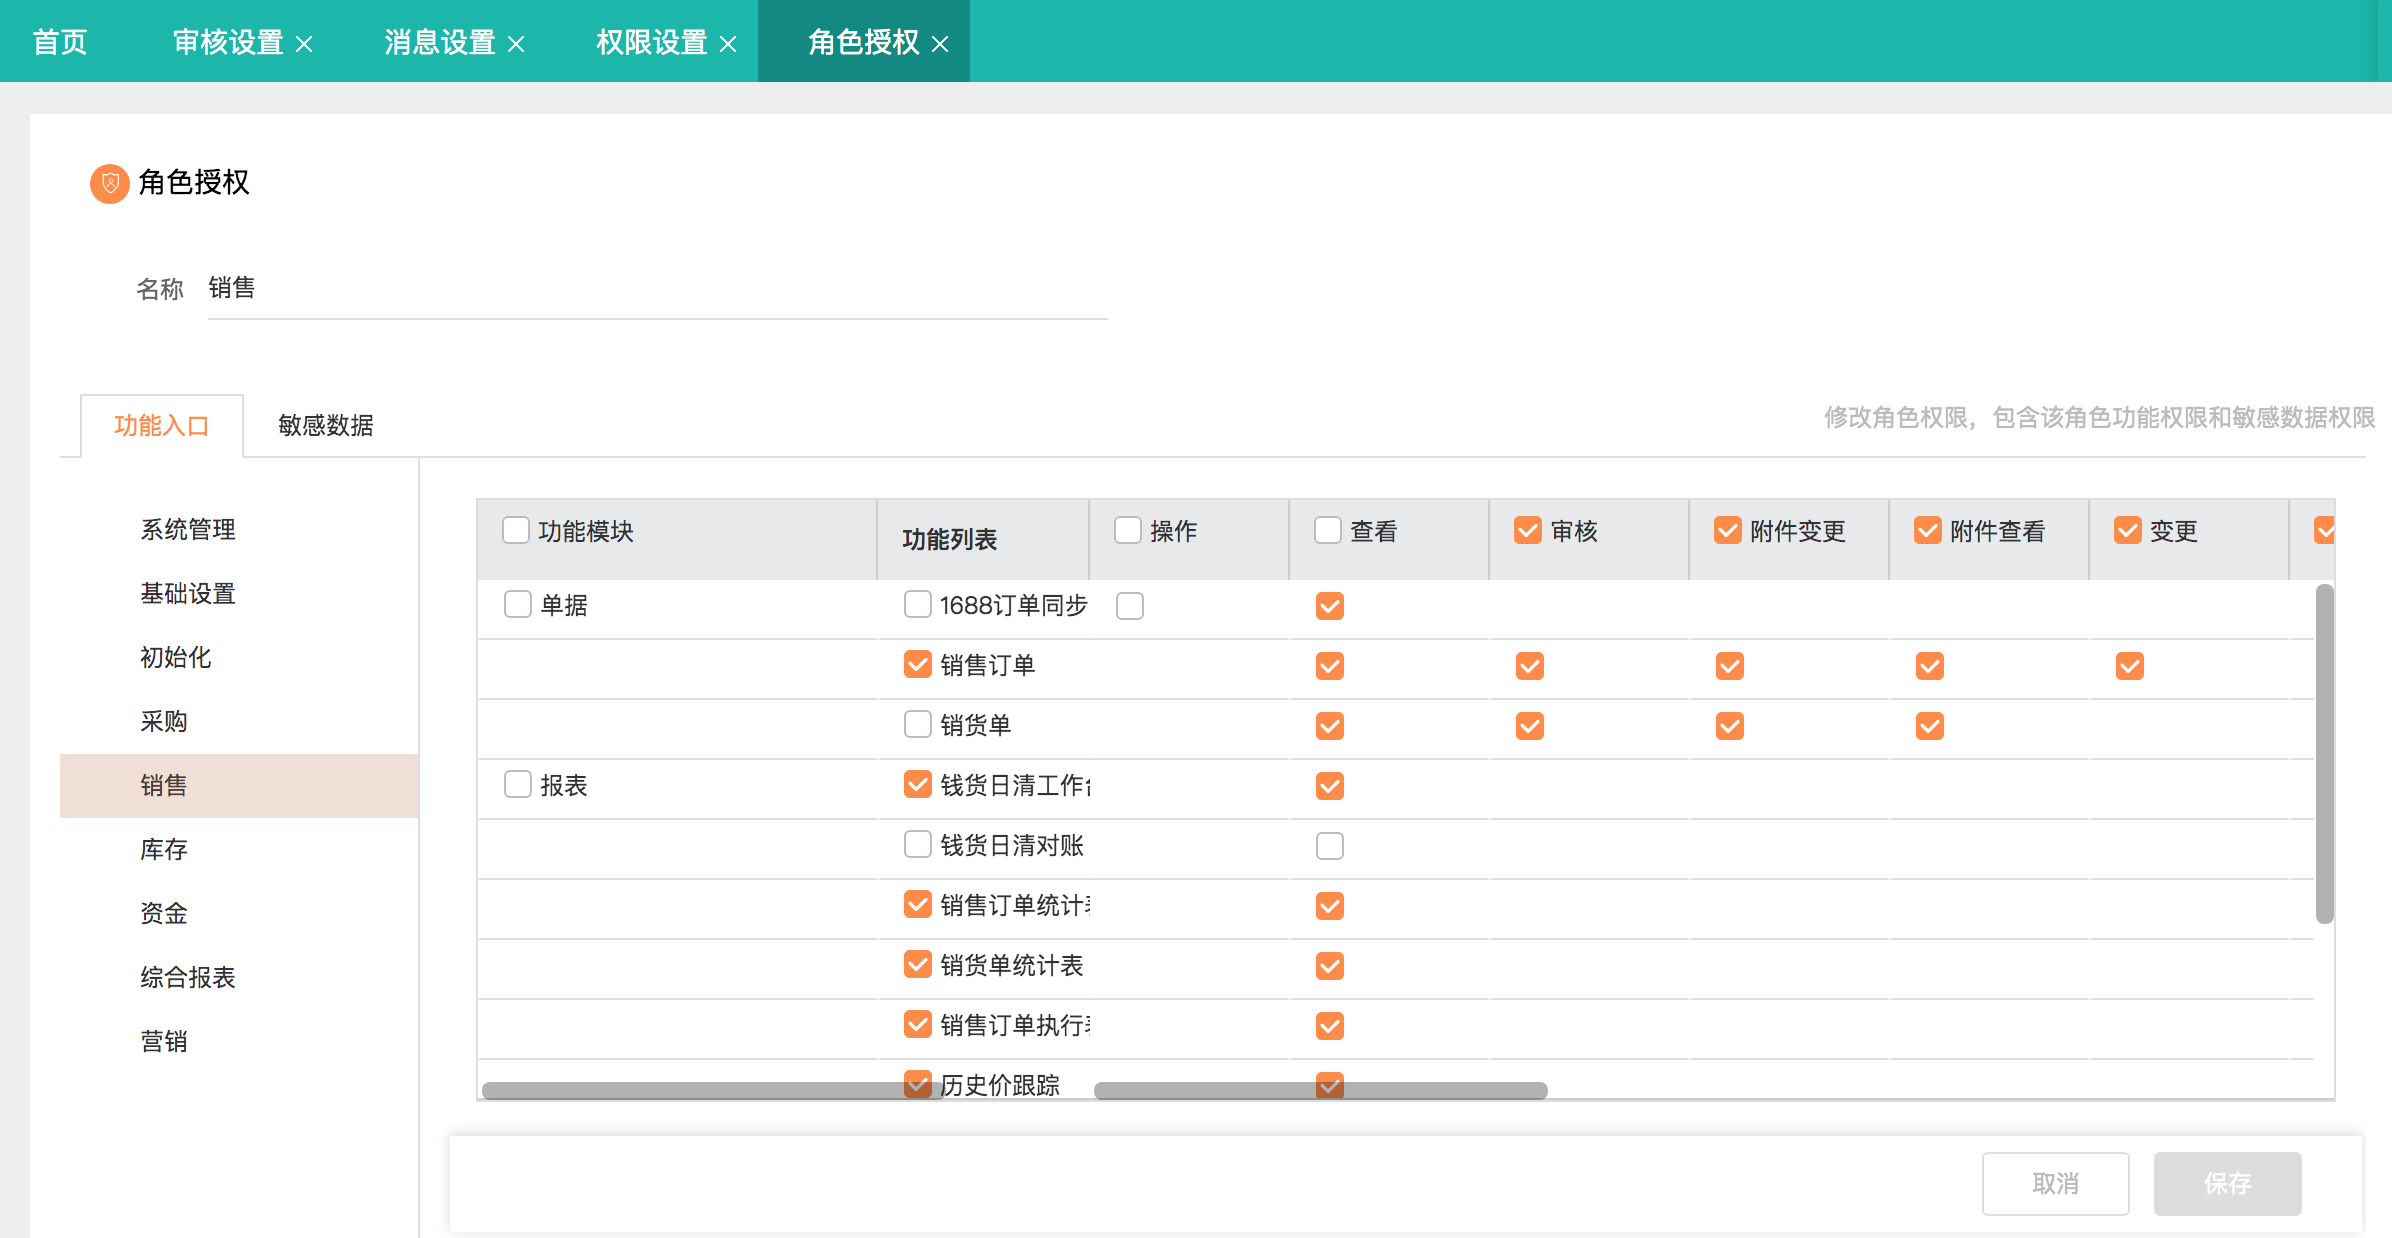Toggle the 销售订单 checkbox in 功能列表
2392x1238 pixels.
(x=916, y=665)
